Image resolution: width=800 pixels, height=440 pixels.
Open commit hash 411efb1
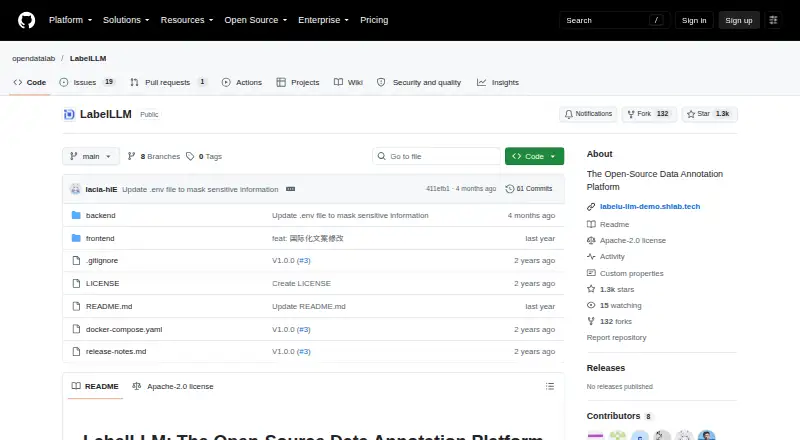[438, 189]
